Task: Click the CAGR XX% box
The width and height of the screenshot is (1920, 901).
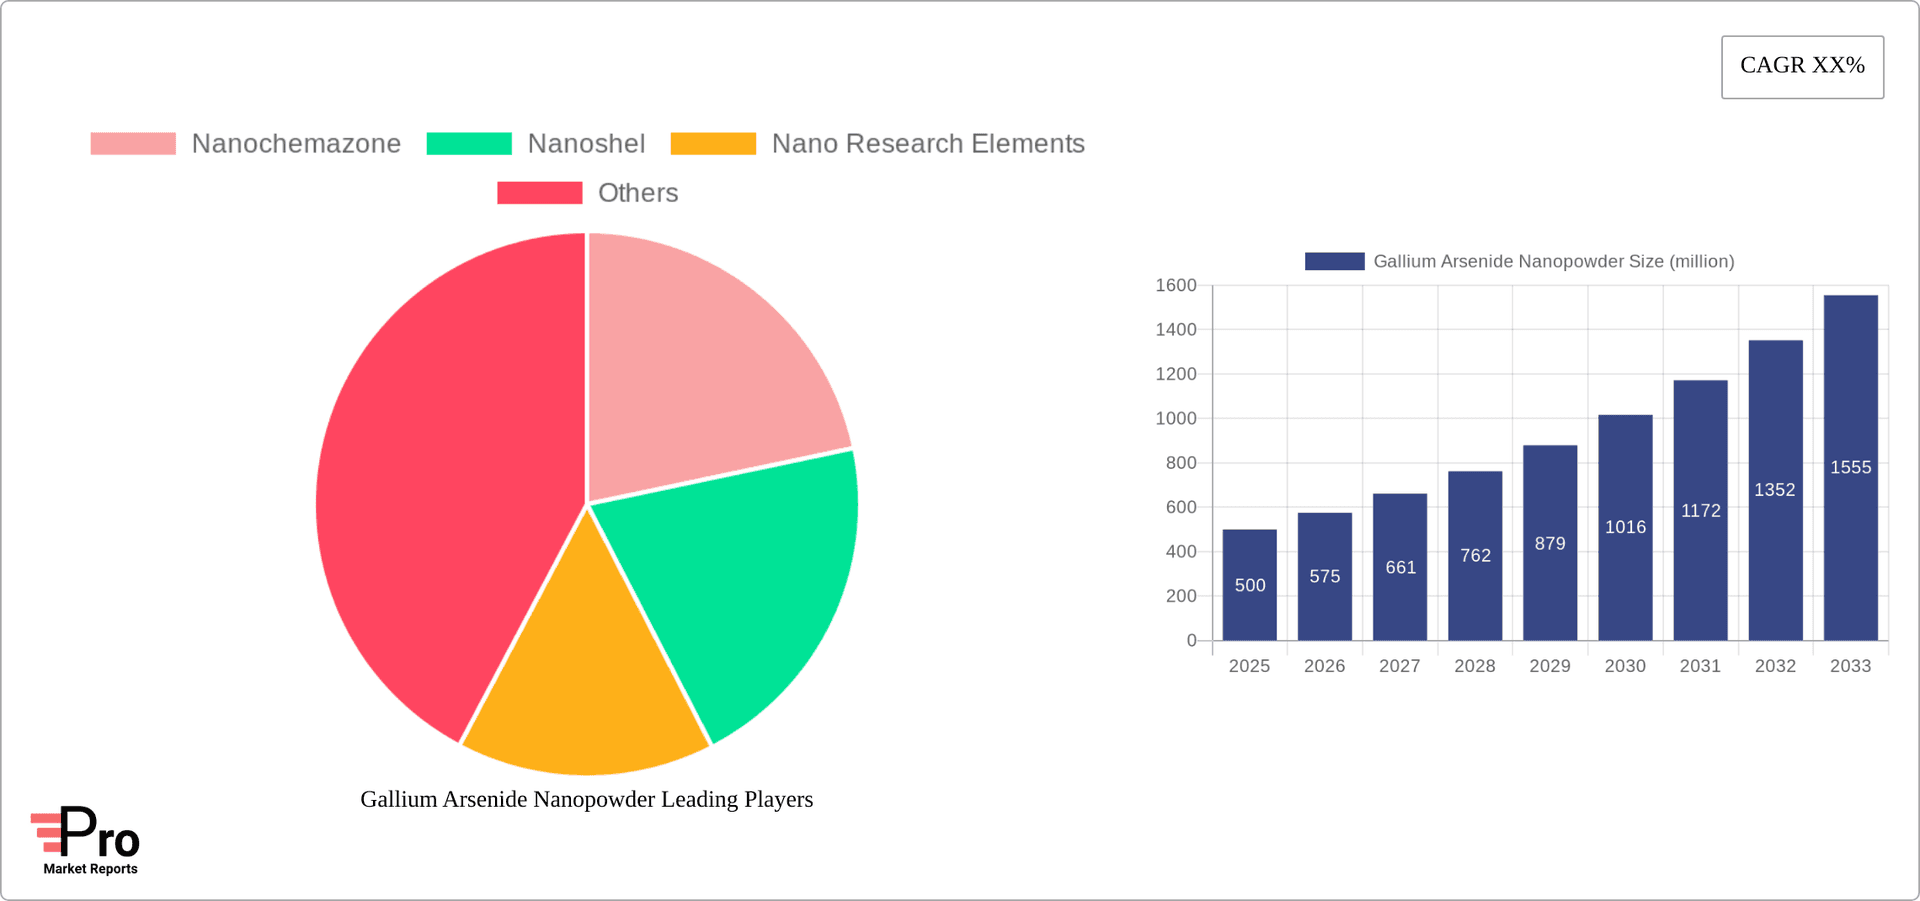Action: click(x=1802, y=66)
